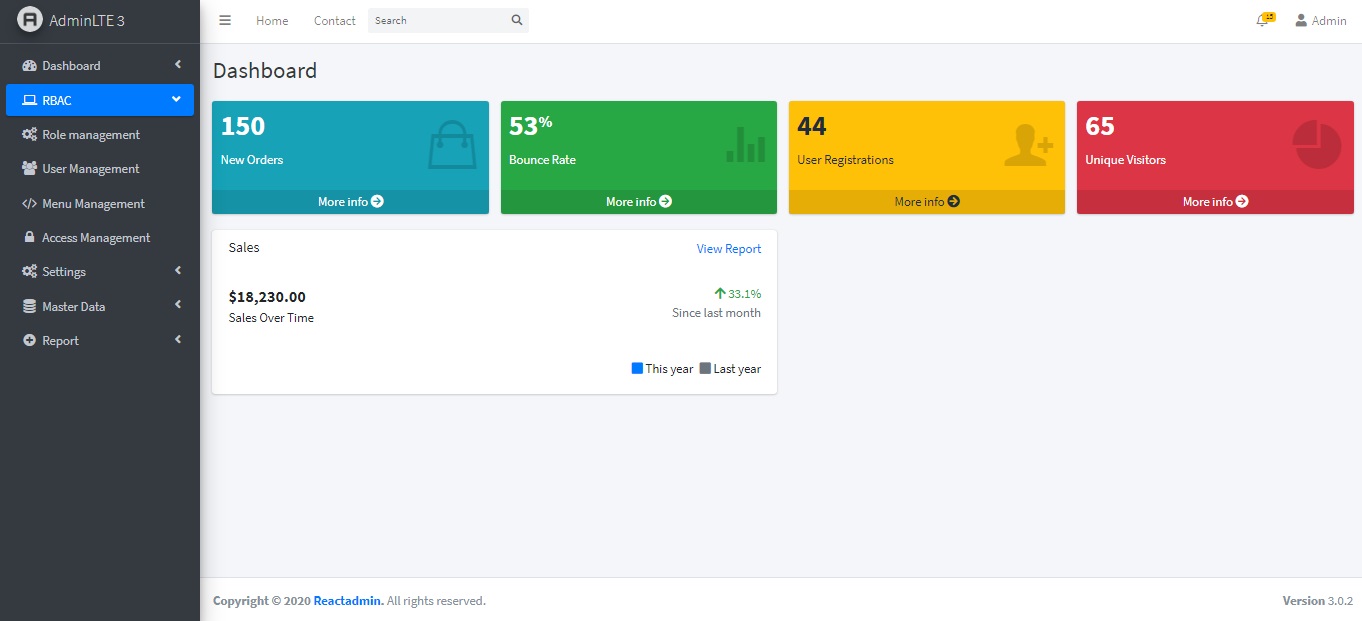
Task: Open Access Management in the sidebar
Action: tap(95, 238)
